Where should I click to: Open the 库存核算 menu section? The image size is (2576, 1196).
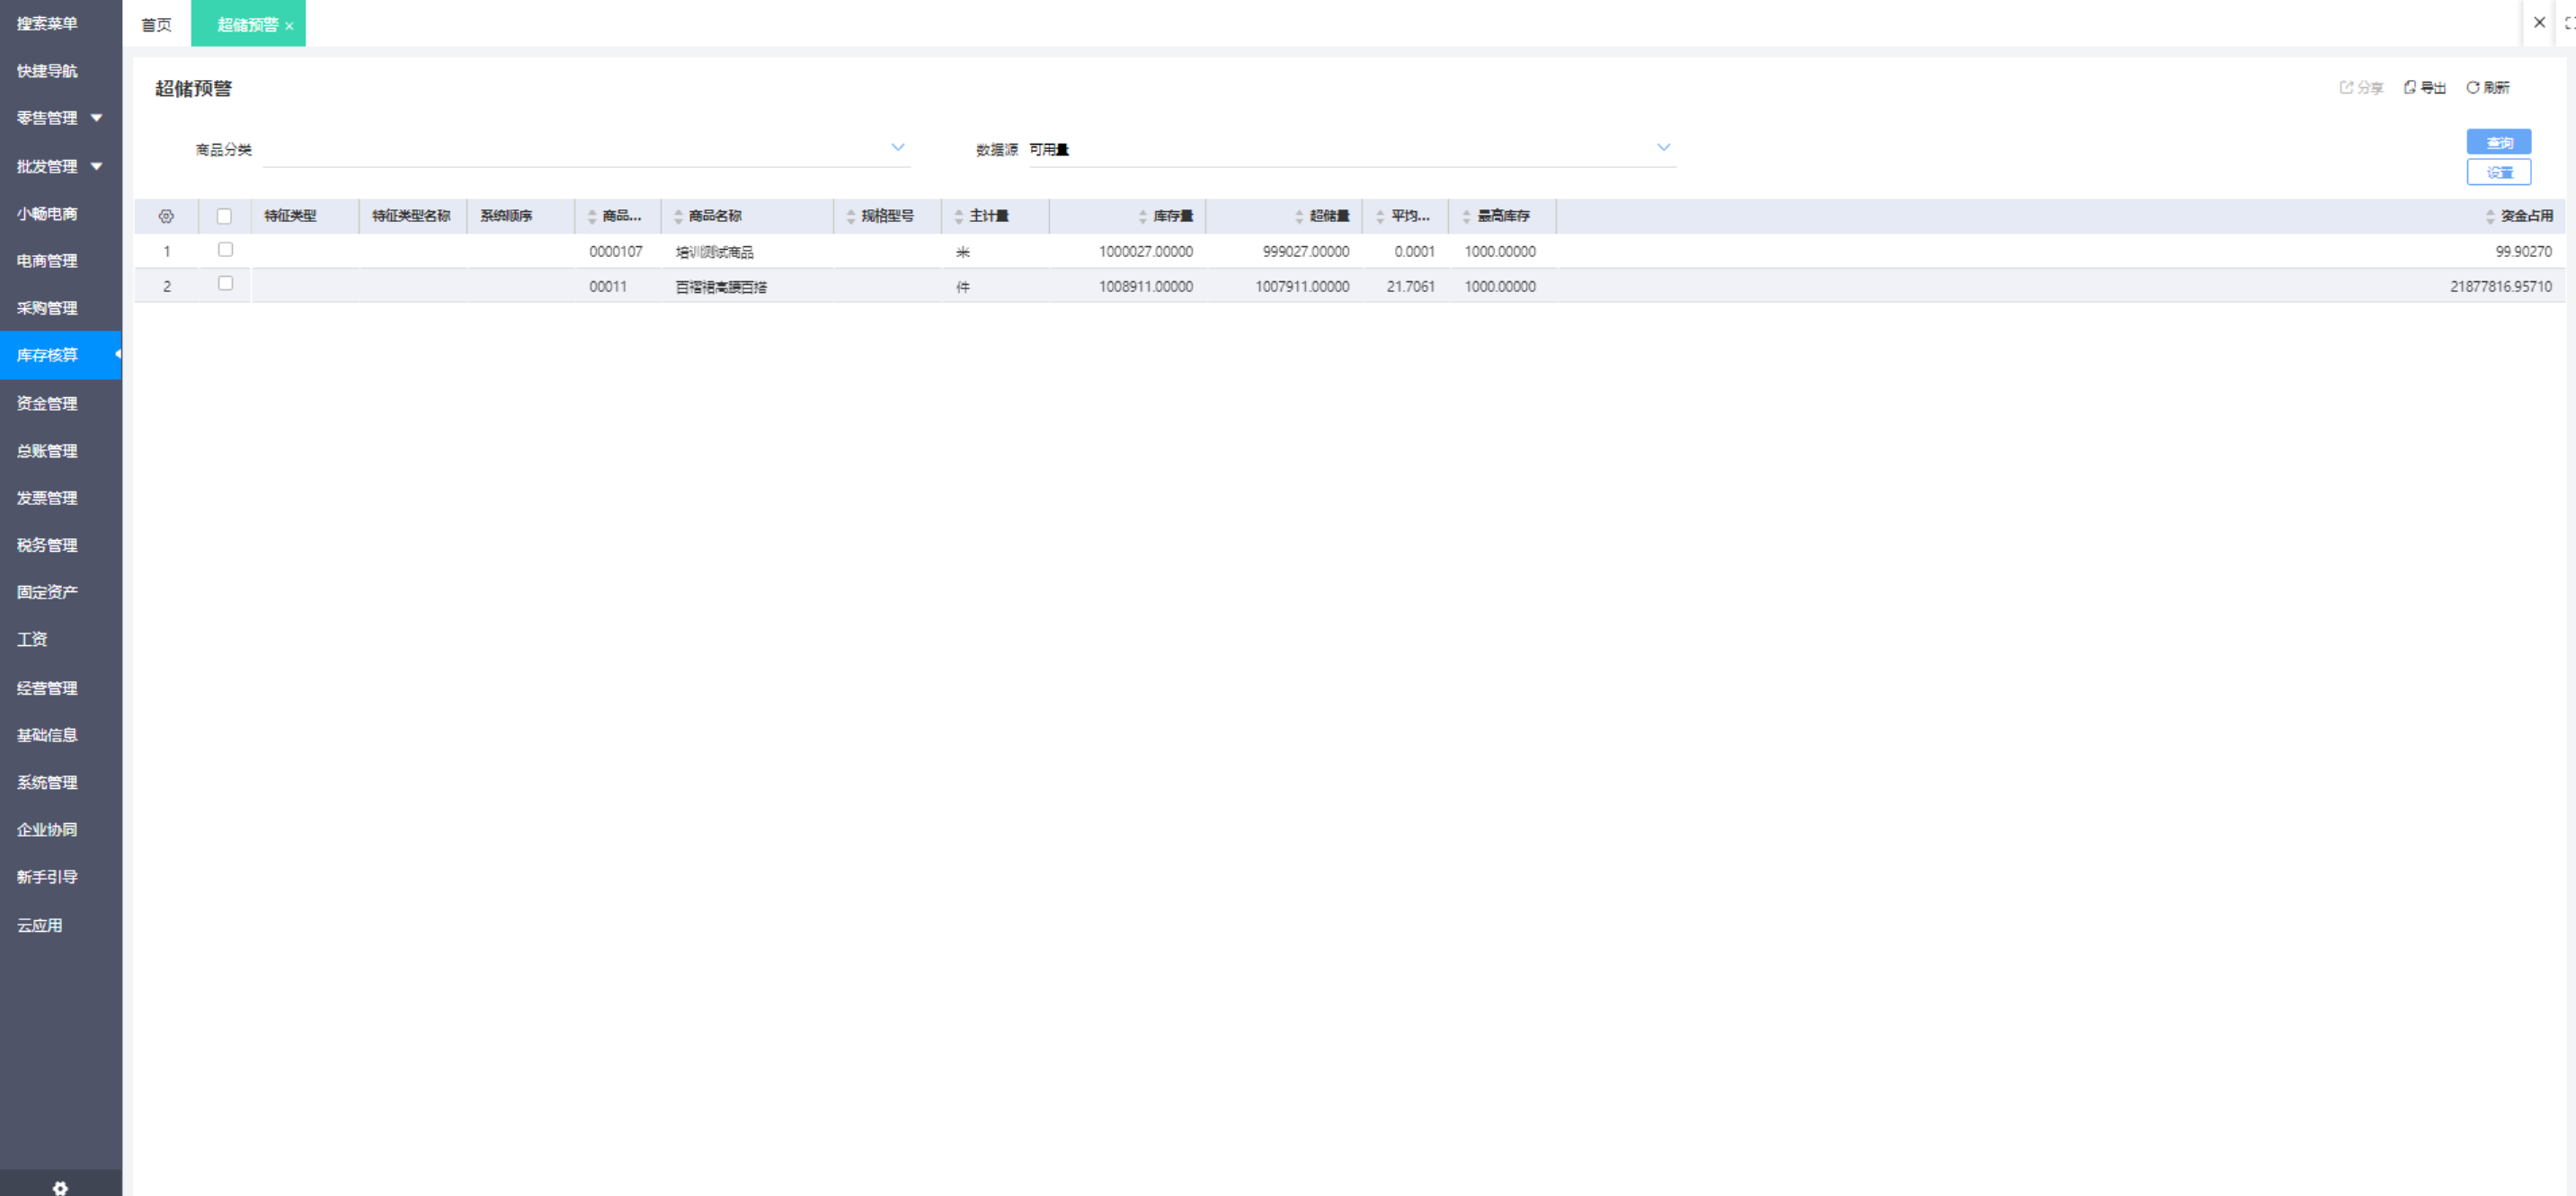point(62,355)
